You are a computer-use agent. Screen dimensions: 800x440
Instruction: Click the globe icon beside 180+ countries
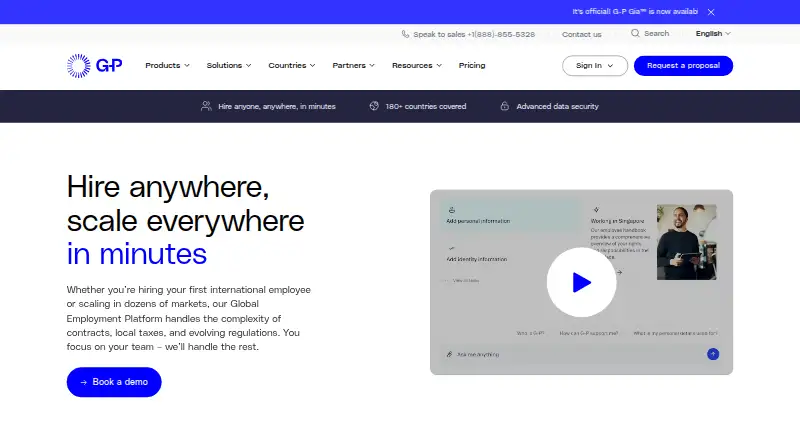pos(374,106)
